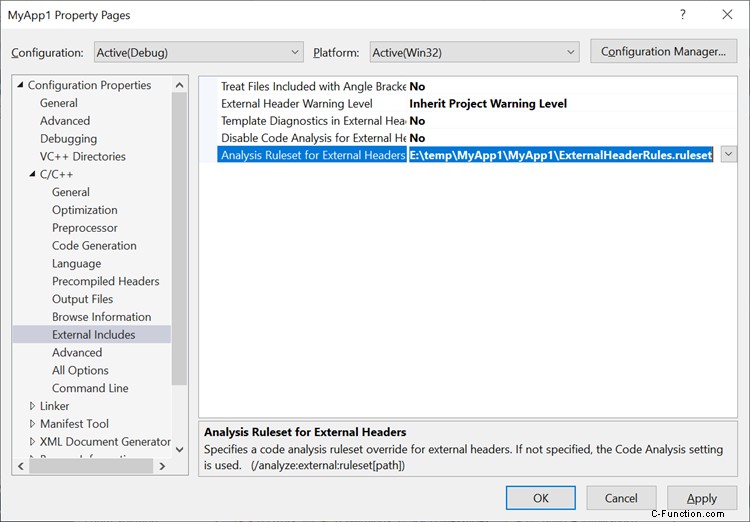
Task: Click the ruleset path value field
Action: [x=560, y=155]
